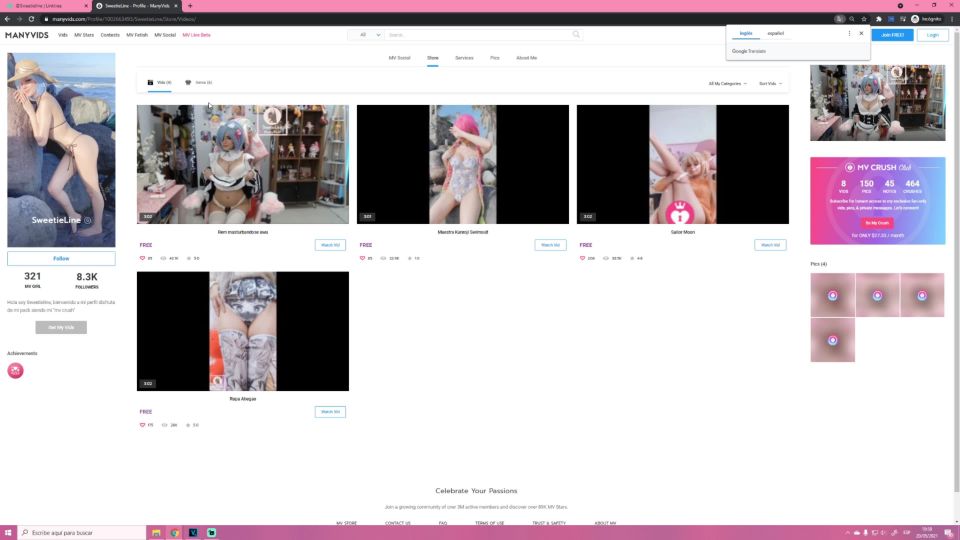Expand the All filter dropdown beside the search box

point(365,35)
